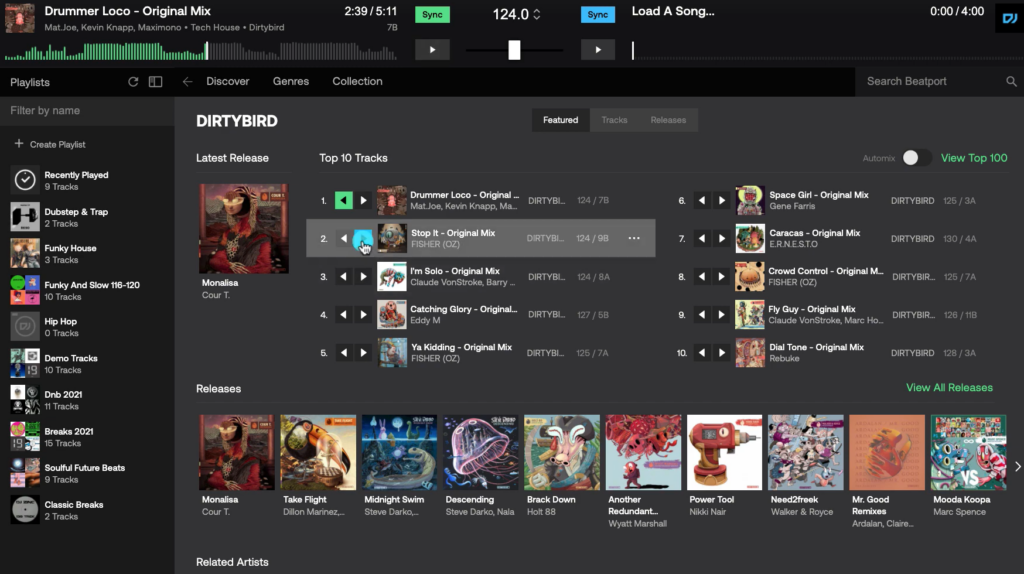
Task: Load Crowd Control to left deck
Action: coord(701,277)
